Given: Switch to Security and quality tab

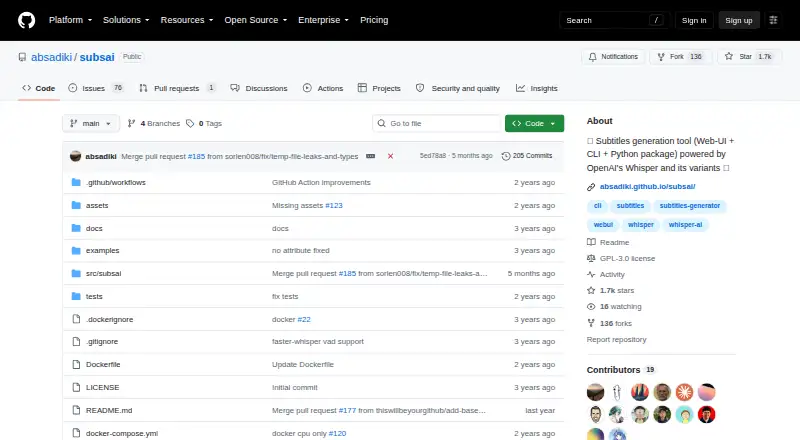Looking at the screenshot, I should click(x=458, y=88).
